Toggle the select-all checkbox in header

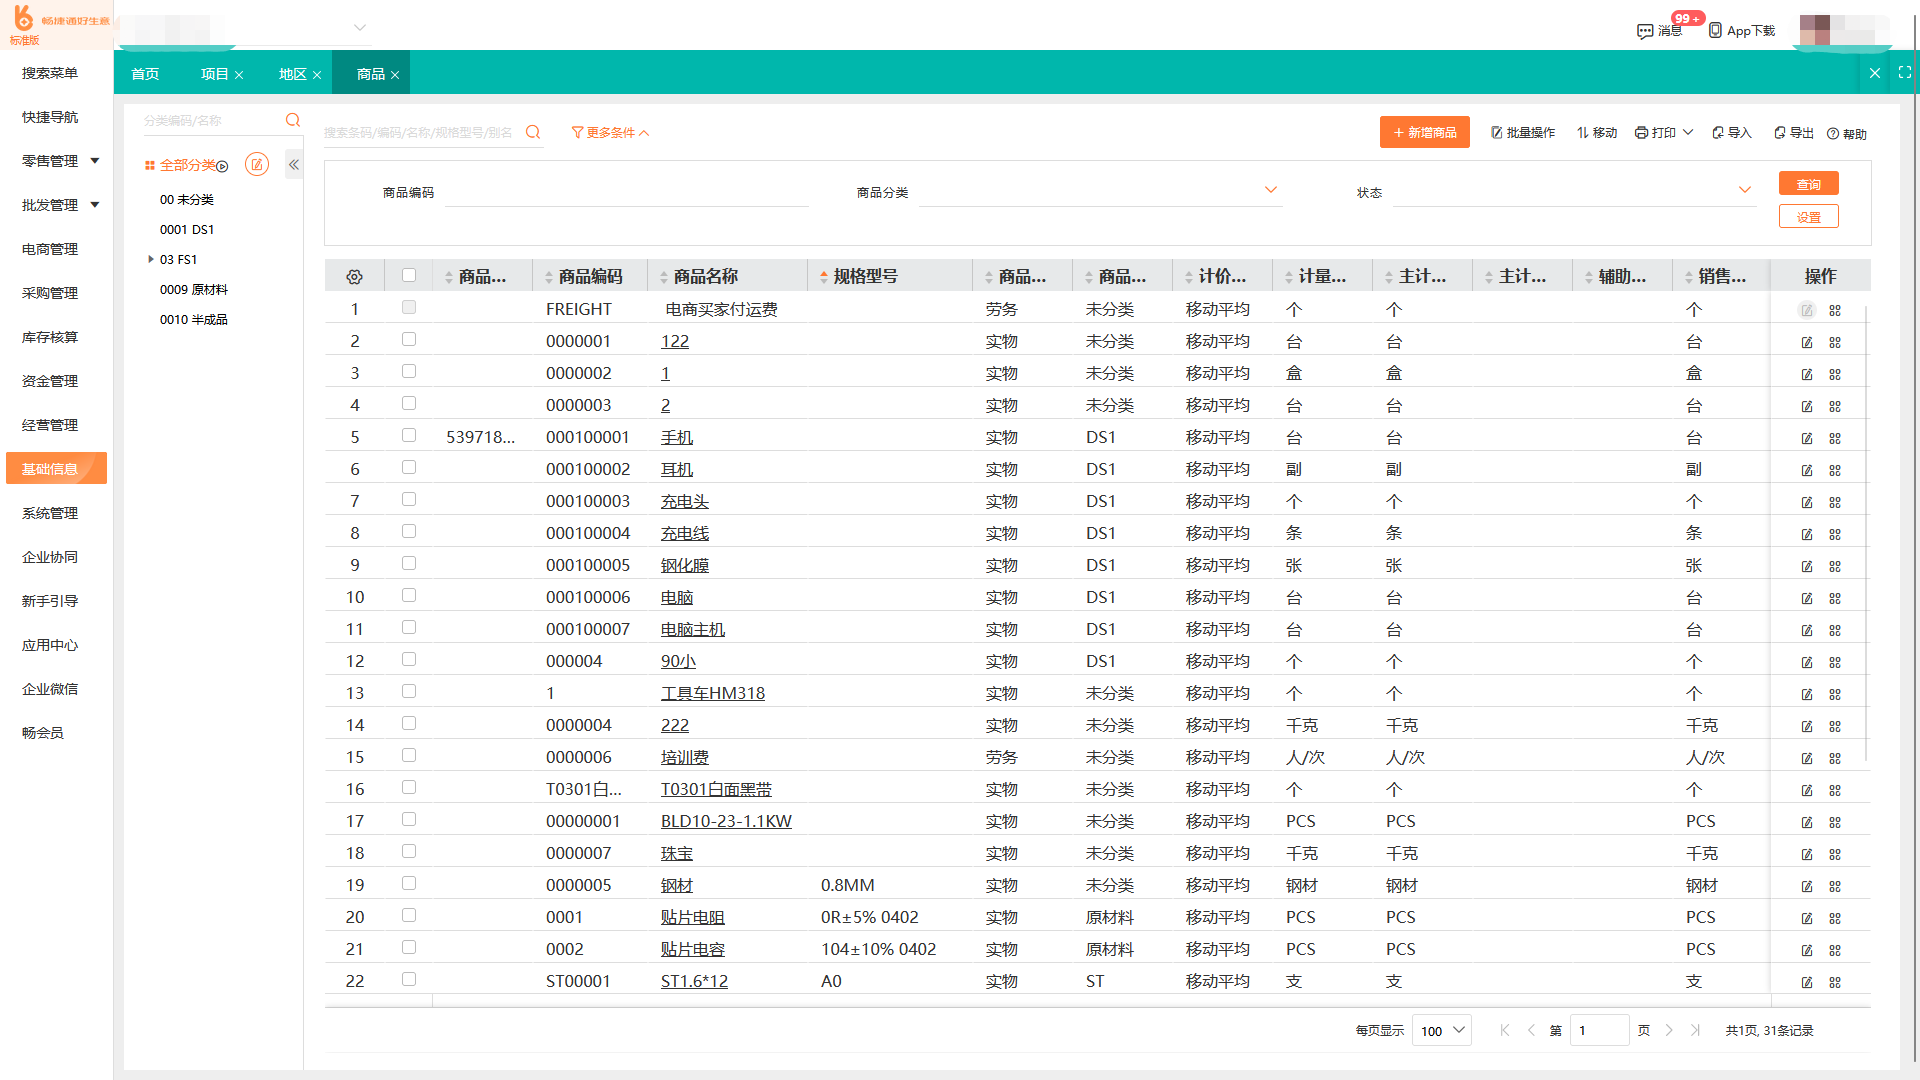tap(410, 276)
